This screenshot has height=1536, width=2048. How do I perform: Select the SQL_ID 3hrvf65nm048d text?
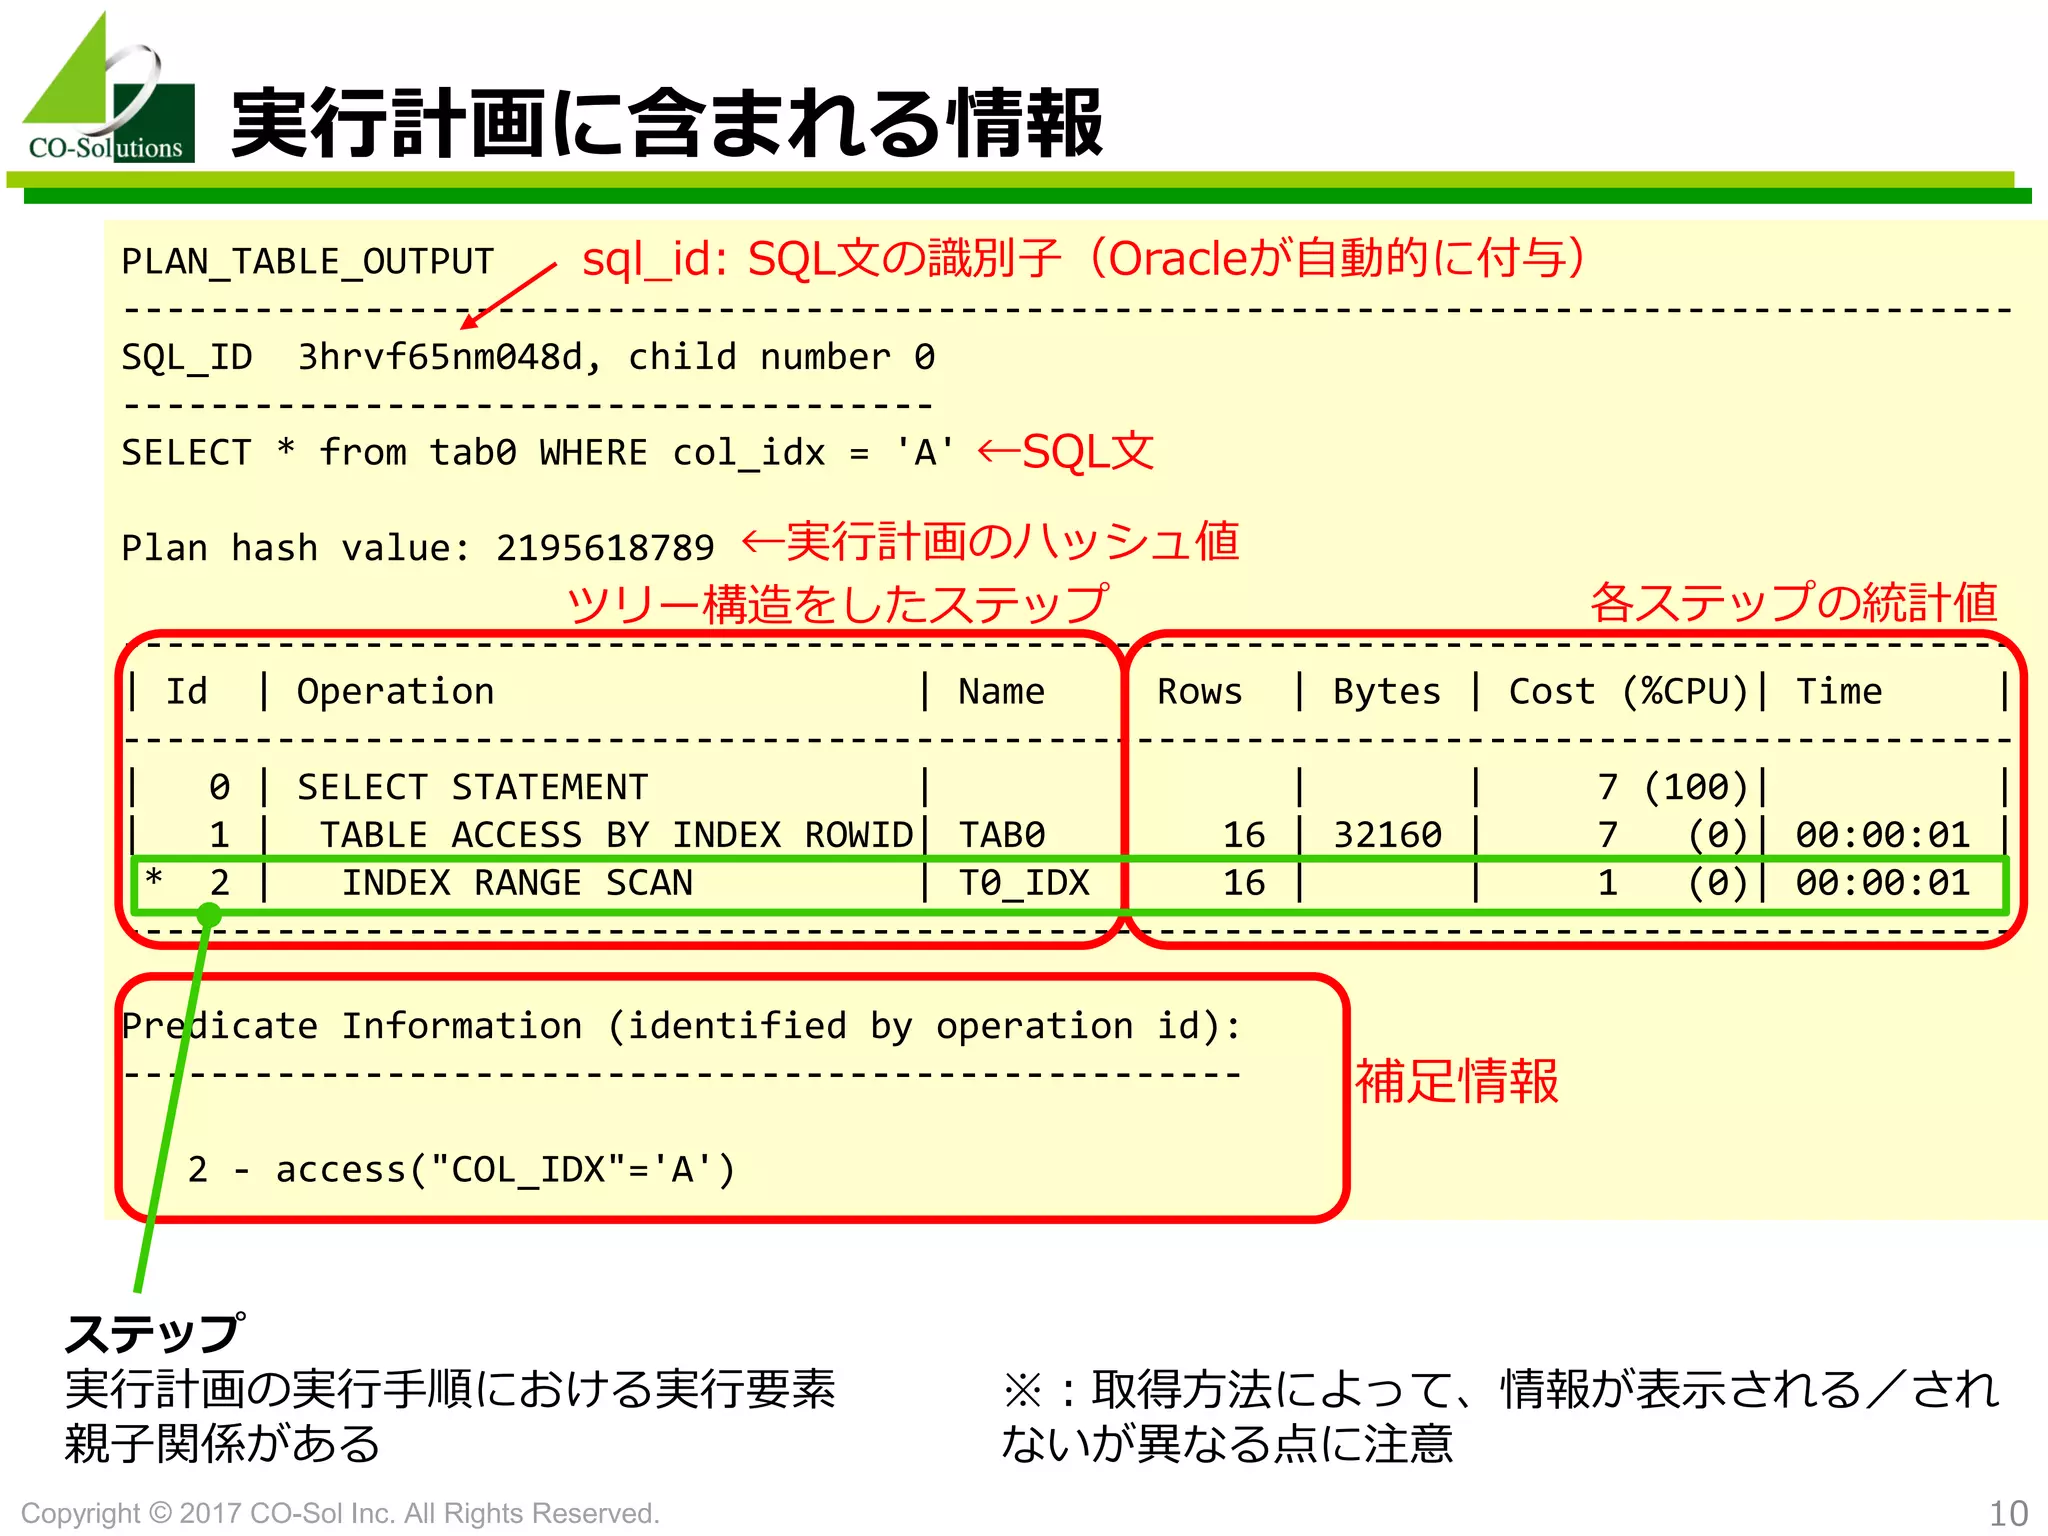[x=420, y=357]
